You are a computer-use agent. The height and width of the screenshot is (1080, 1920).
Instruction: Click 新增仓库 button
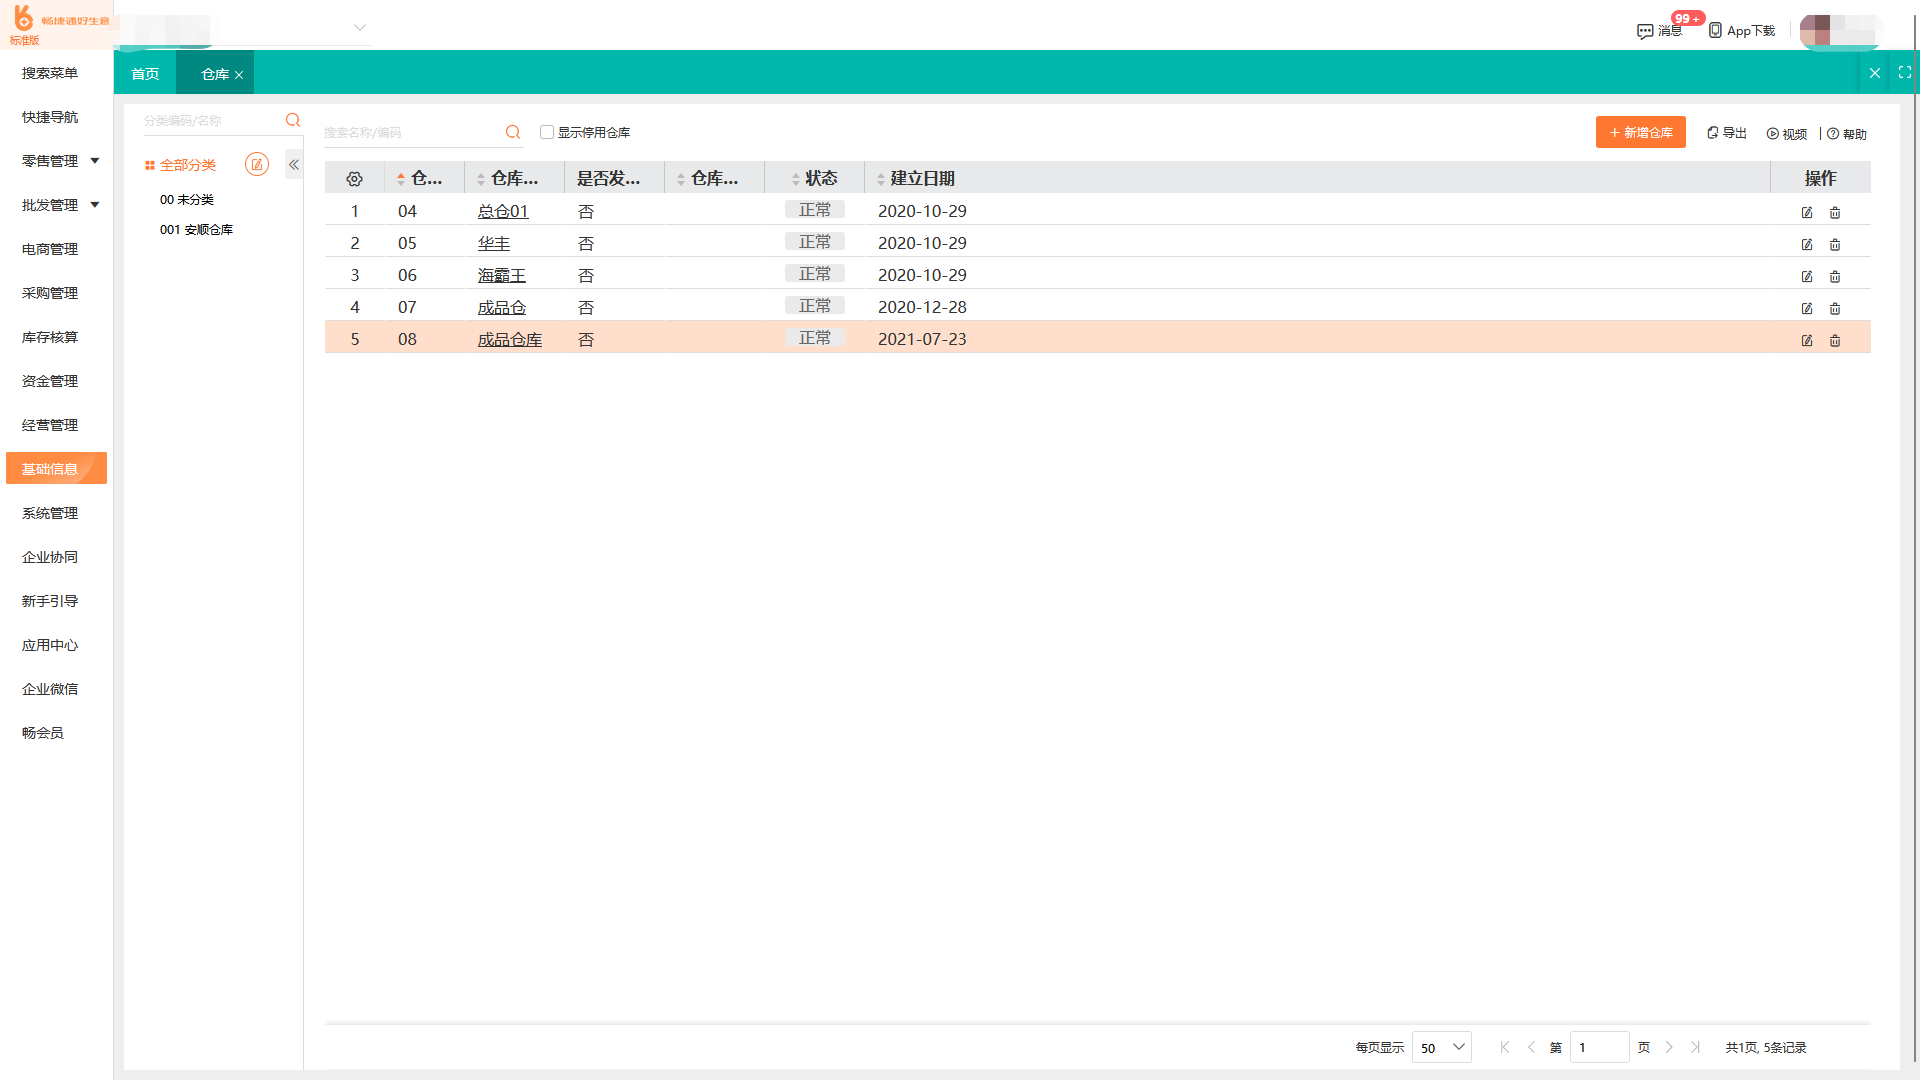[x=1642, y=131]
